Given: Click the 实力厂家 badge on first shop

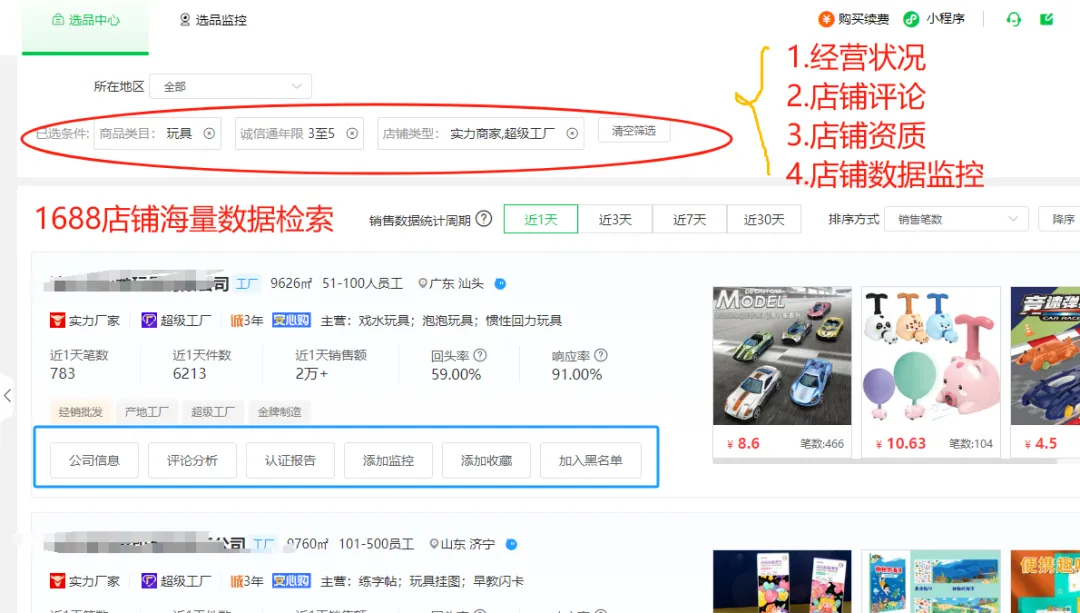Looking at the screenshot, I should tap(85, 320).
